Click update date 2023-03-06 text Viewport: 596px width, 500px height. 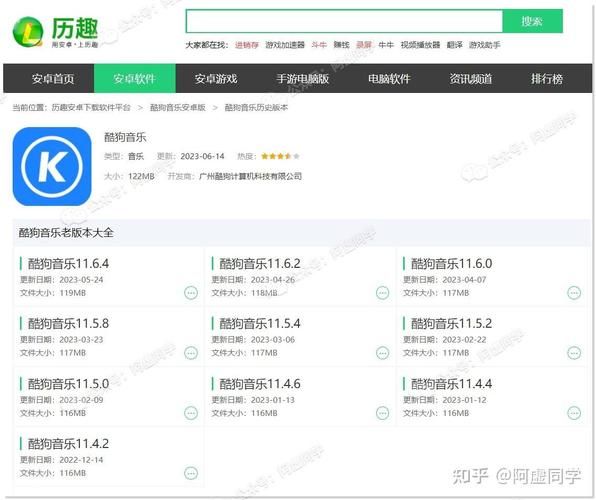click(x=273, y=340)
